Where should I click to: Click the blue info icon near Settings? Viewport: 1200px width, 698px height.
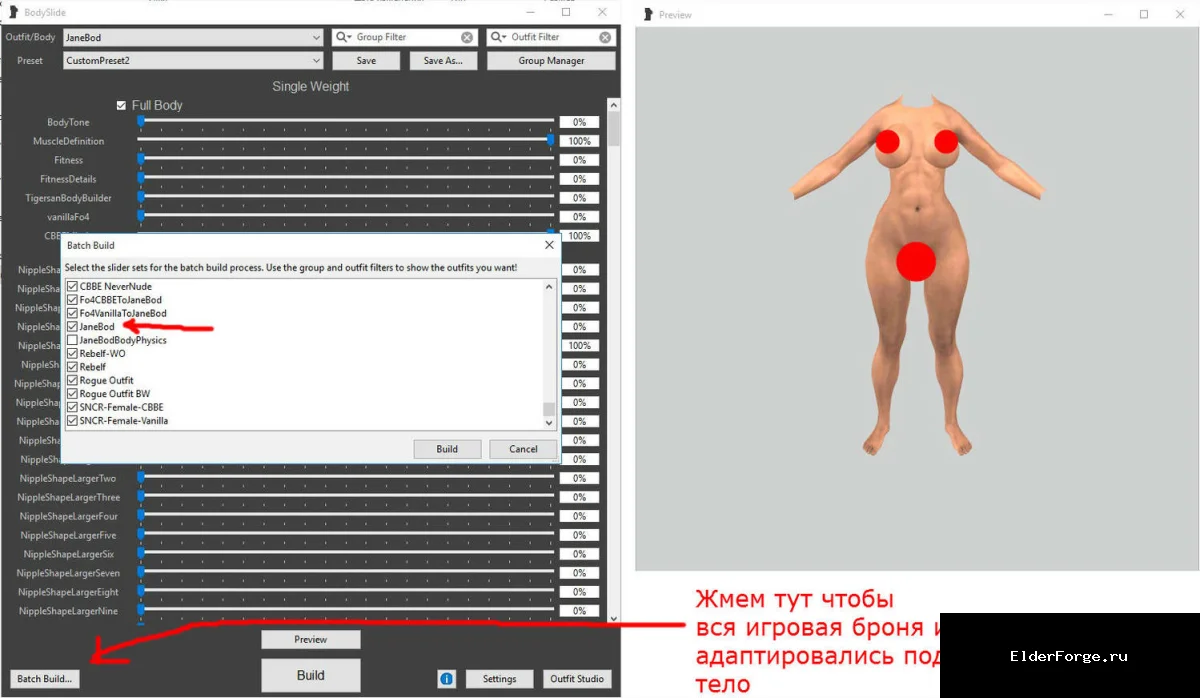pos(446,679)
